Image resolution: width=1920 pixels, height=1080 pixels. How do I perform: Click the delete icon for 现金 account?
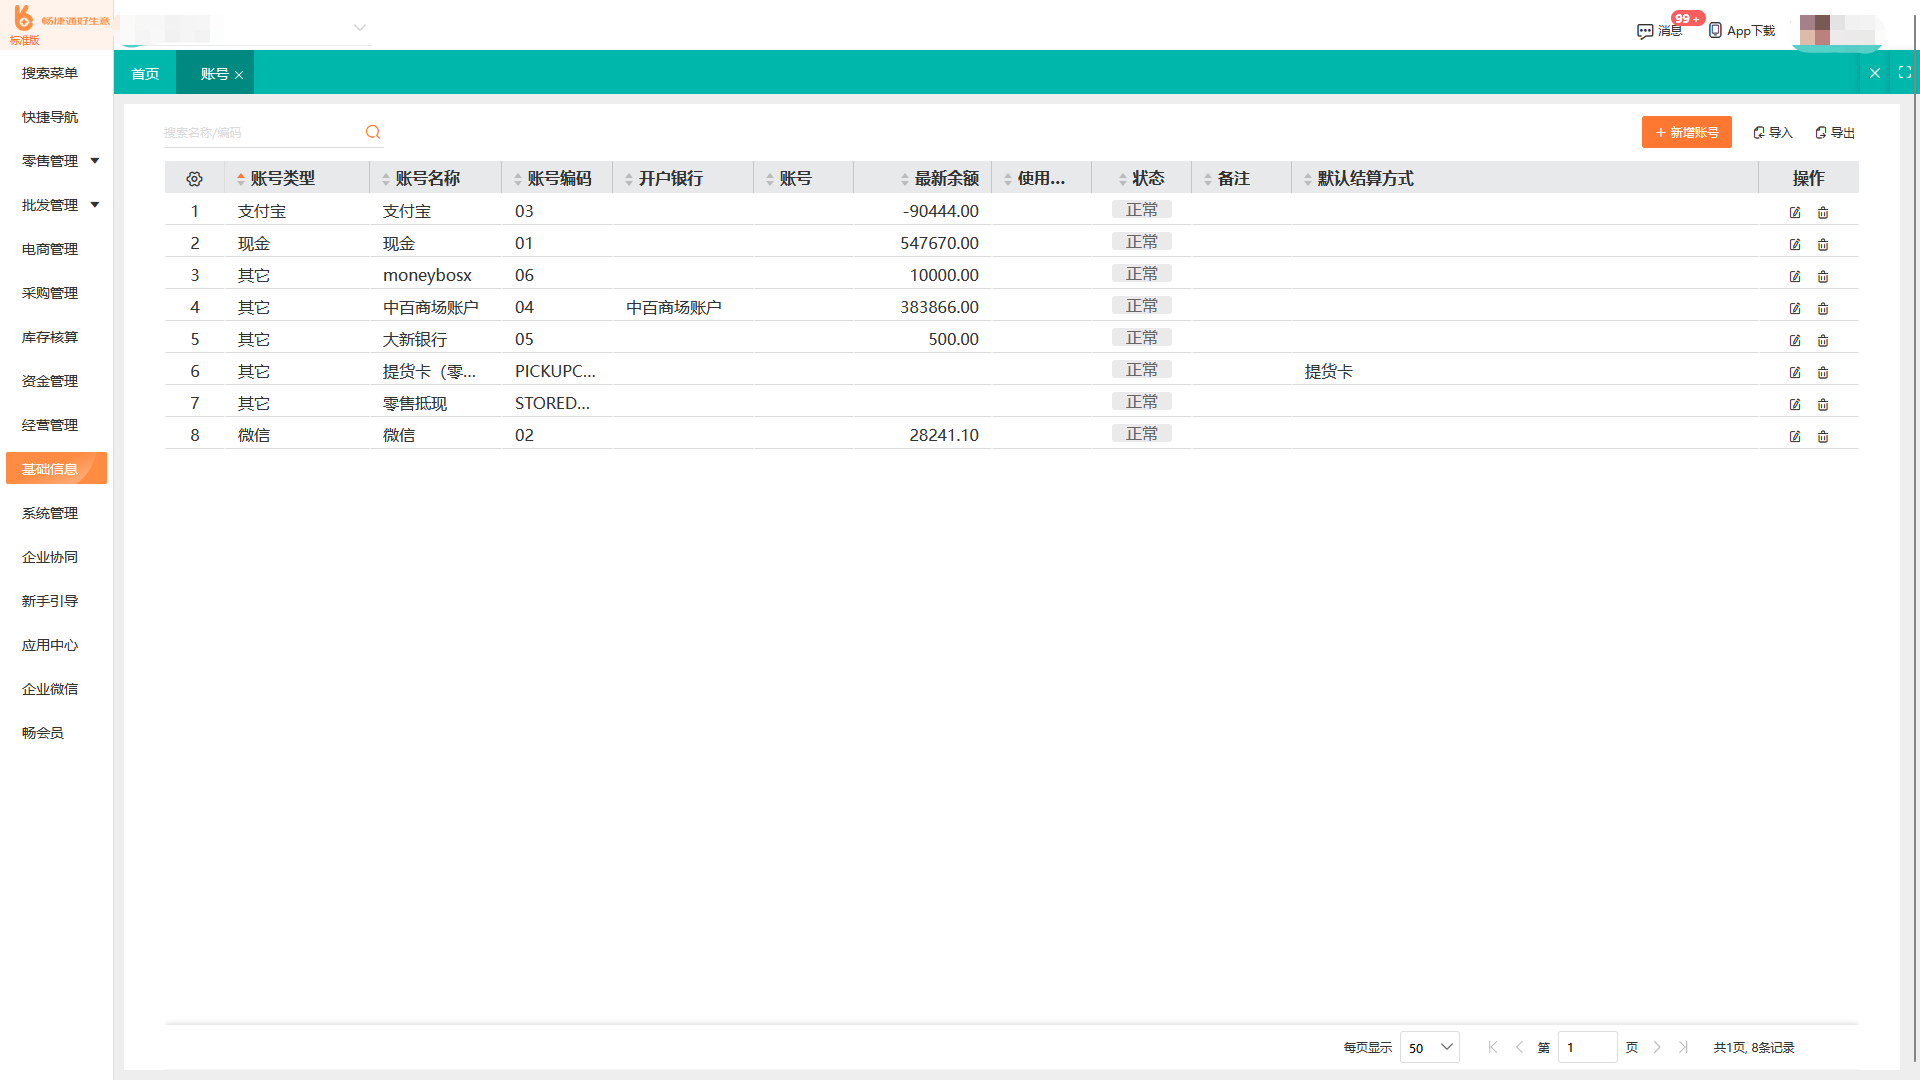(1824, 243)
